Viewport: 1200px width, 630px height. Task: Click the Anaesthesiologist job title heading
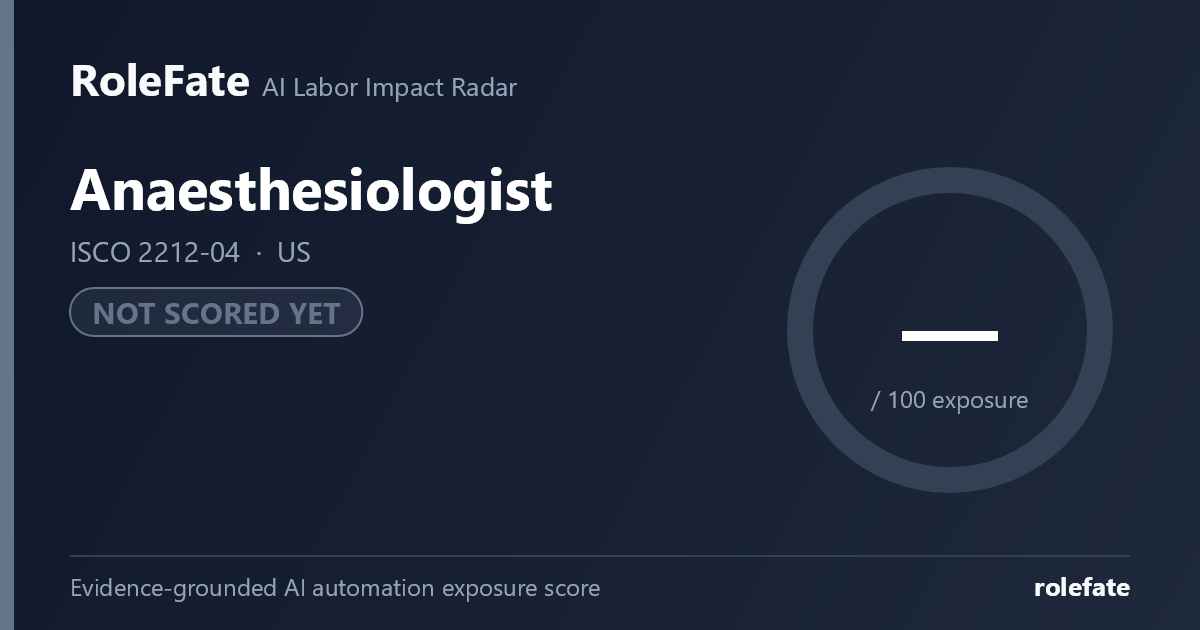(311, 192)
